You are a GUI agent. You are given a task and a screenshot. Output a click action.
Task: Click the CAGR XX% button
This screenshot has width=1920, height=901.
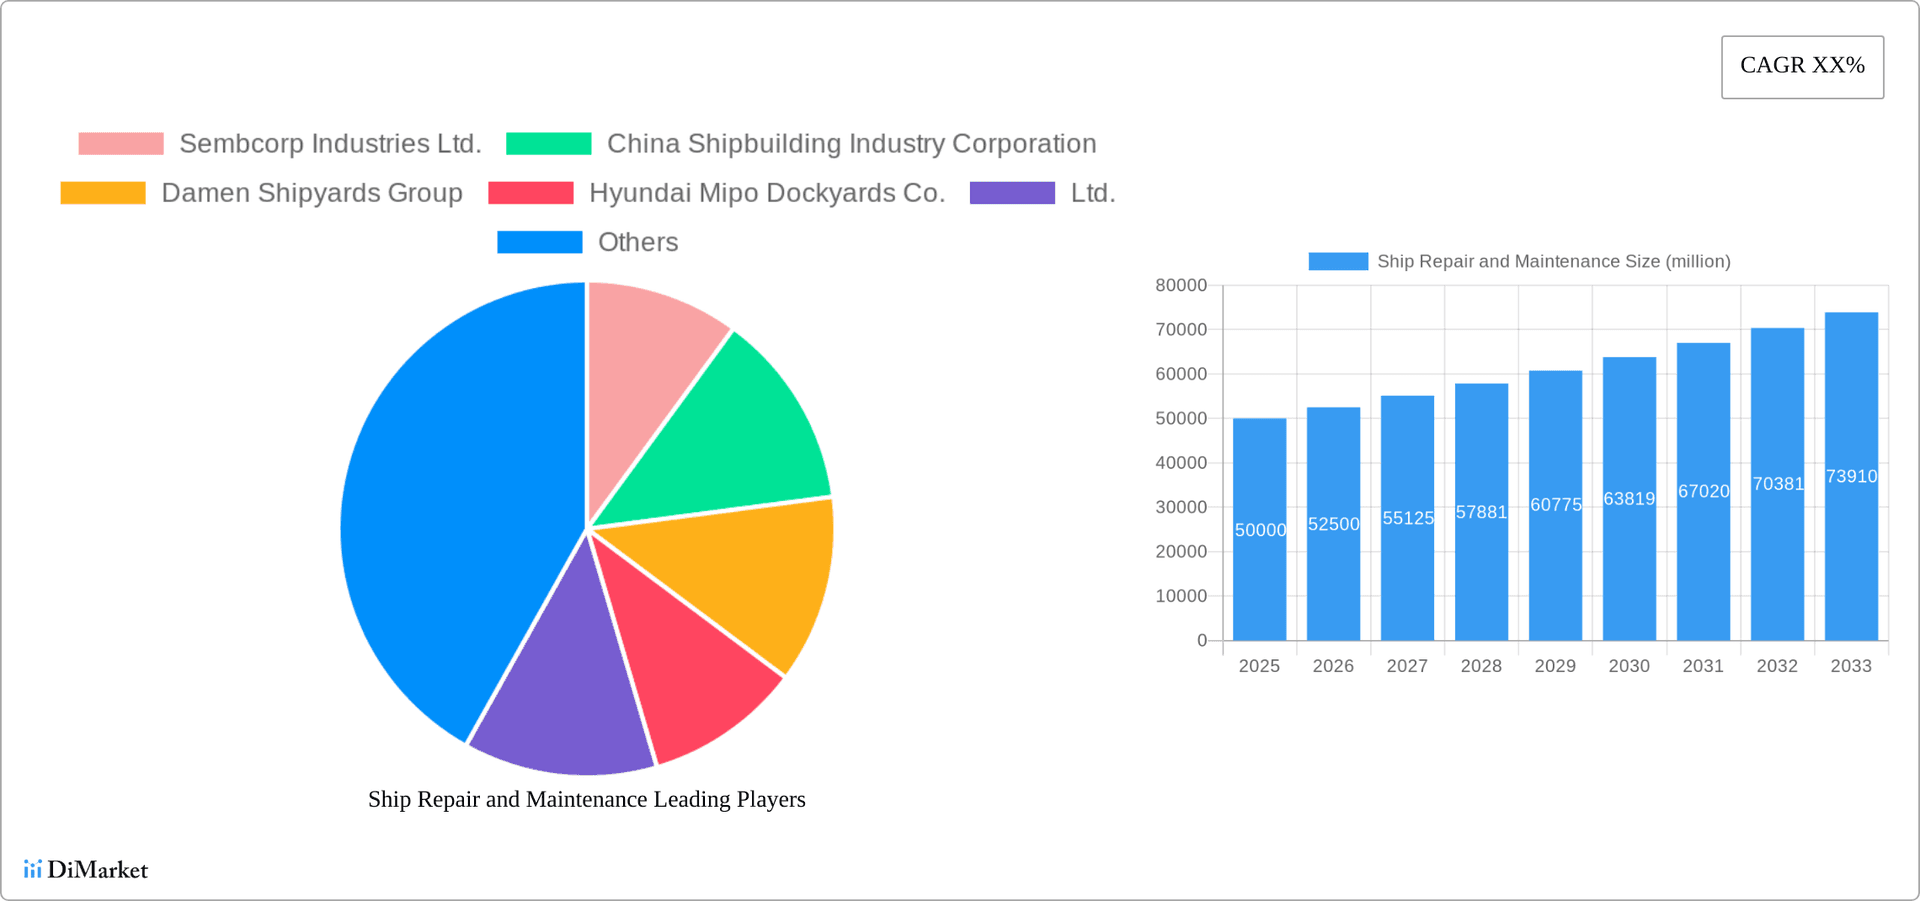point(1802,66)
